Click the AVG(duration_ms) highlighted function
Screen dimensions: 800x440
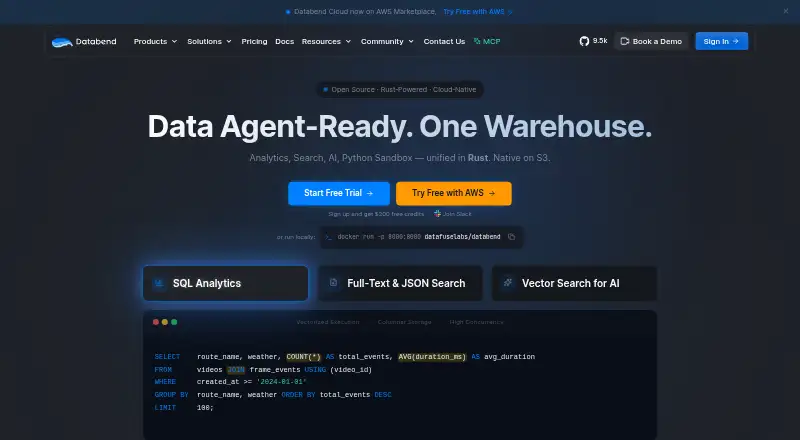(432, 357)
